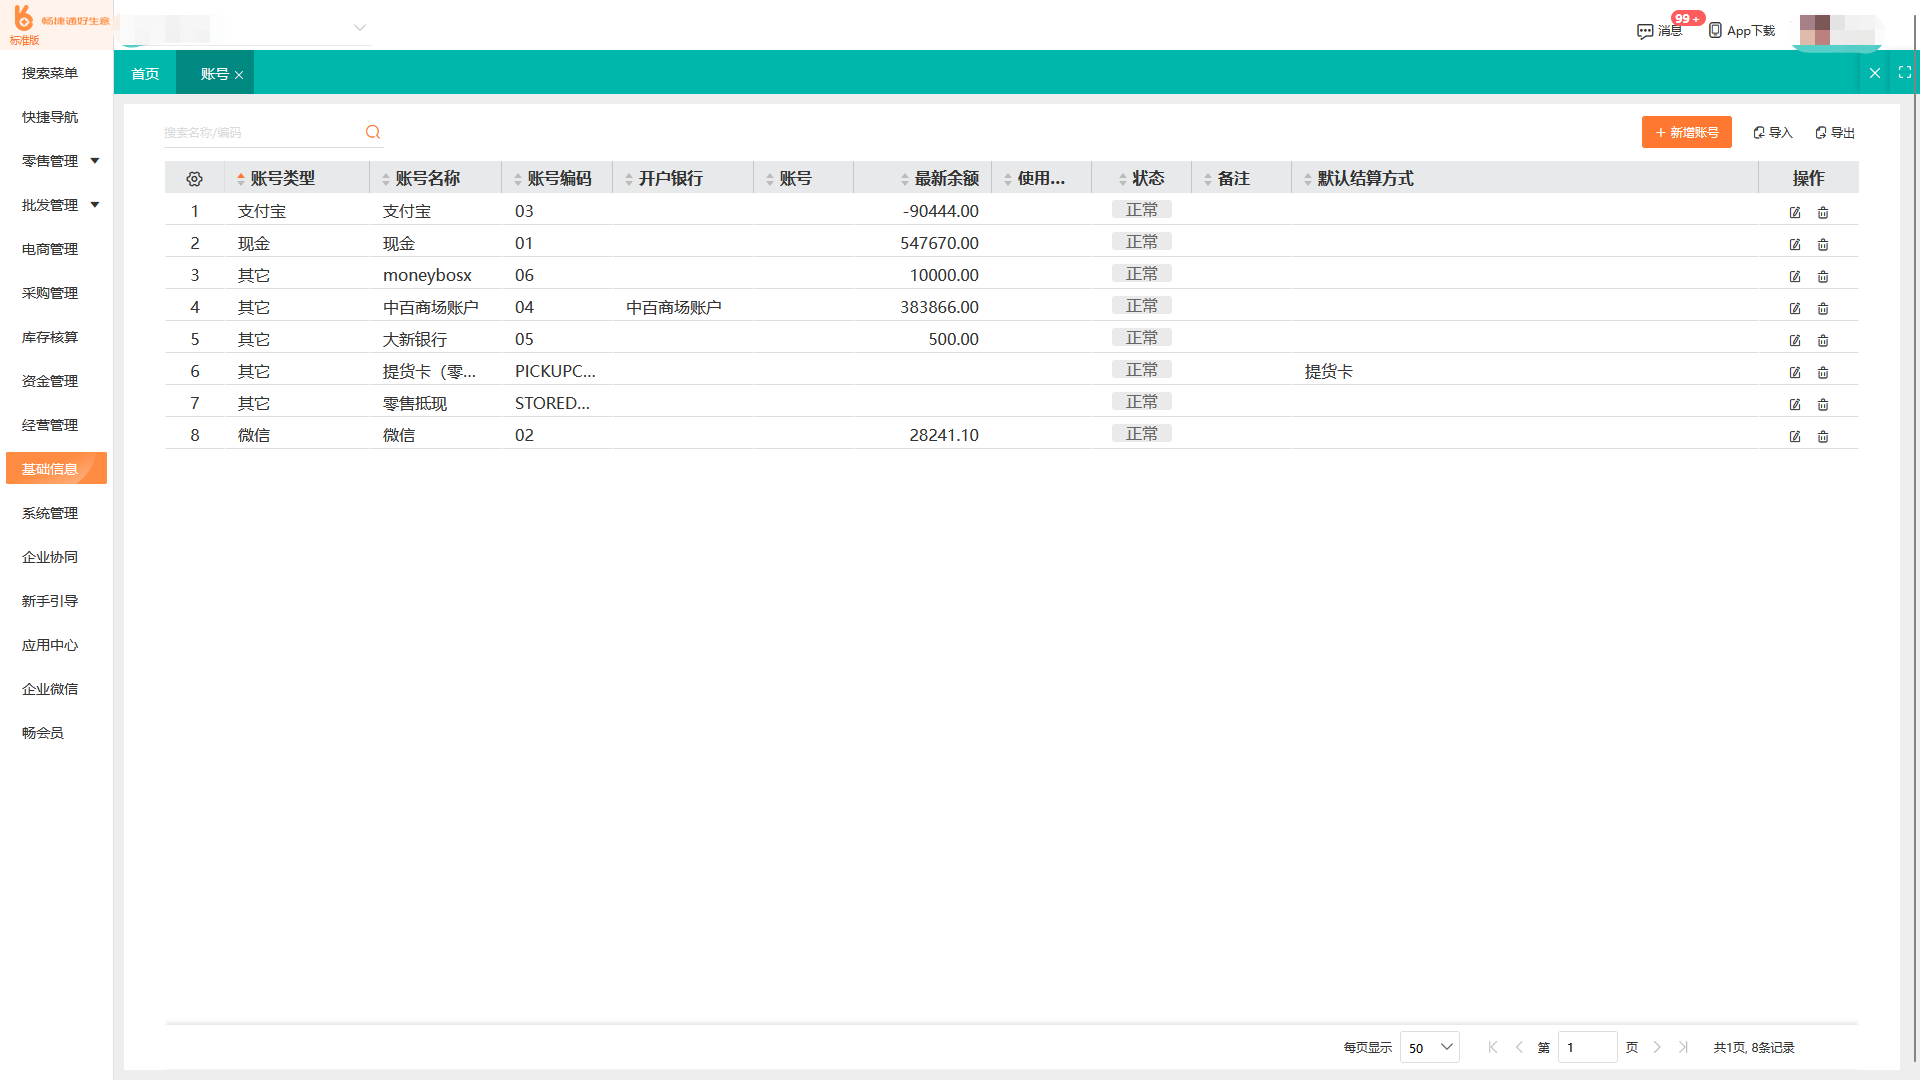The height and width of the screenshot is (1080, 1920).
Task: Toggle 采购管理 menu item in sidebar
Action: 51,293
